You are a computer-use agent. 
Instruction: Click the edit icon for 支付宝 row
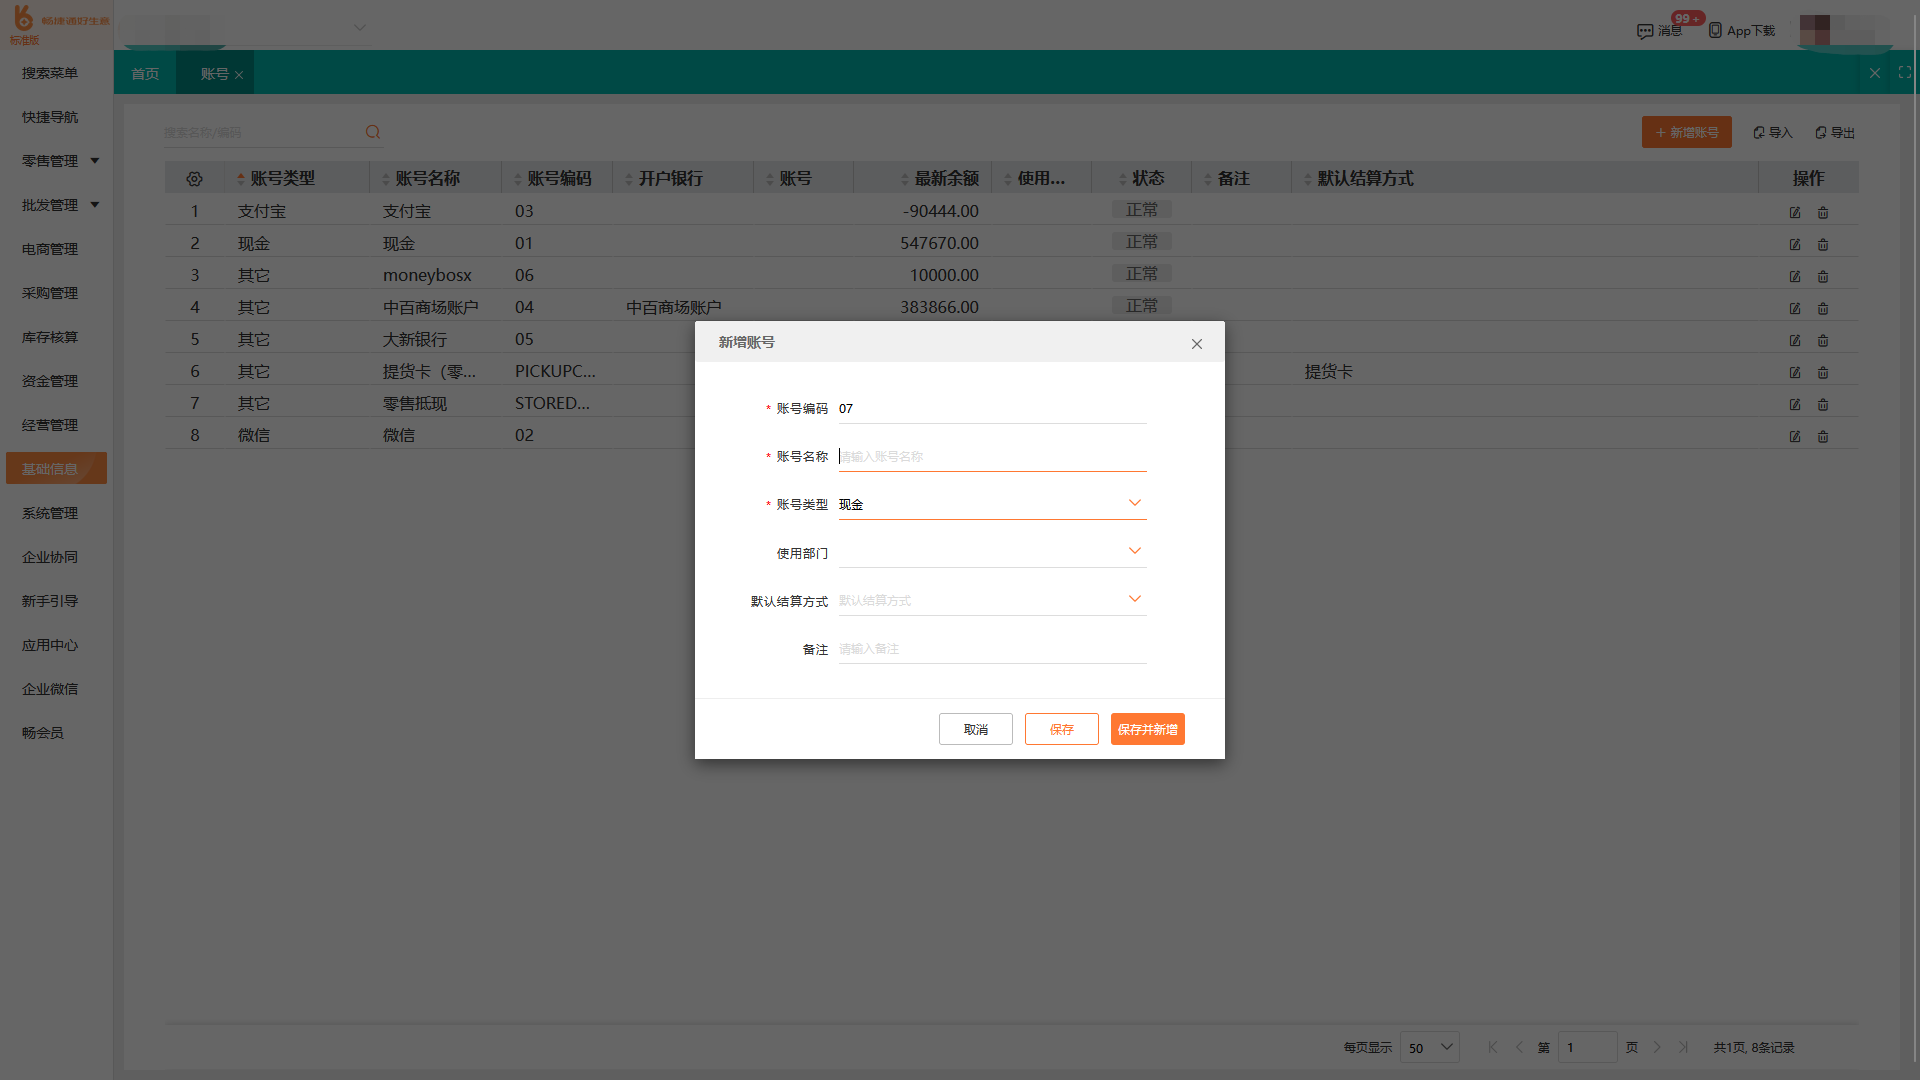coord(1795,211)
